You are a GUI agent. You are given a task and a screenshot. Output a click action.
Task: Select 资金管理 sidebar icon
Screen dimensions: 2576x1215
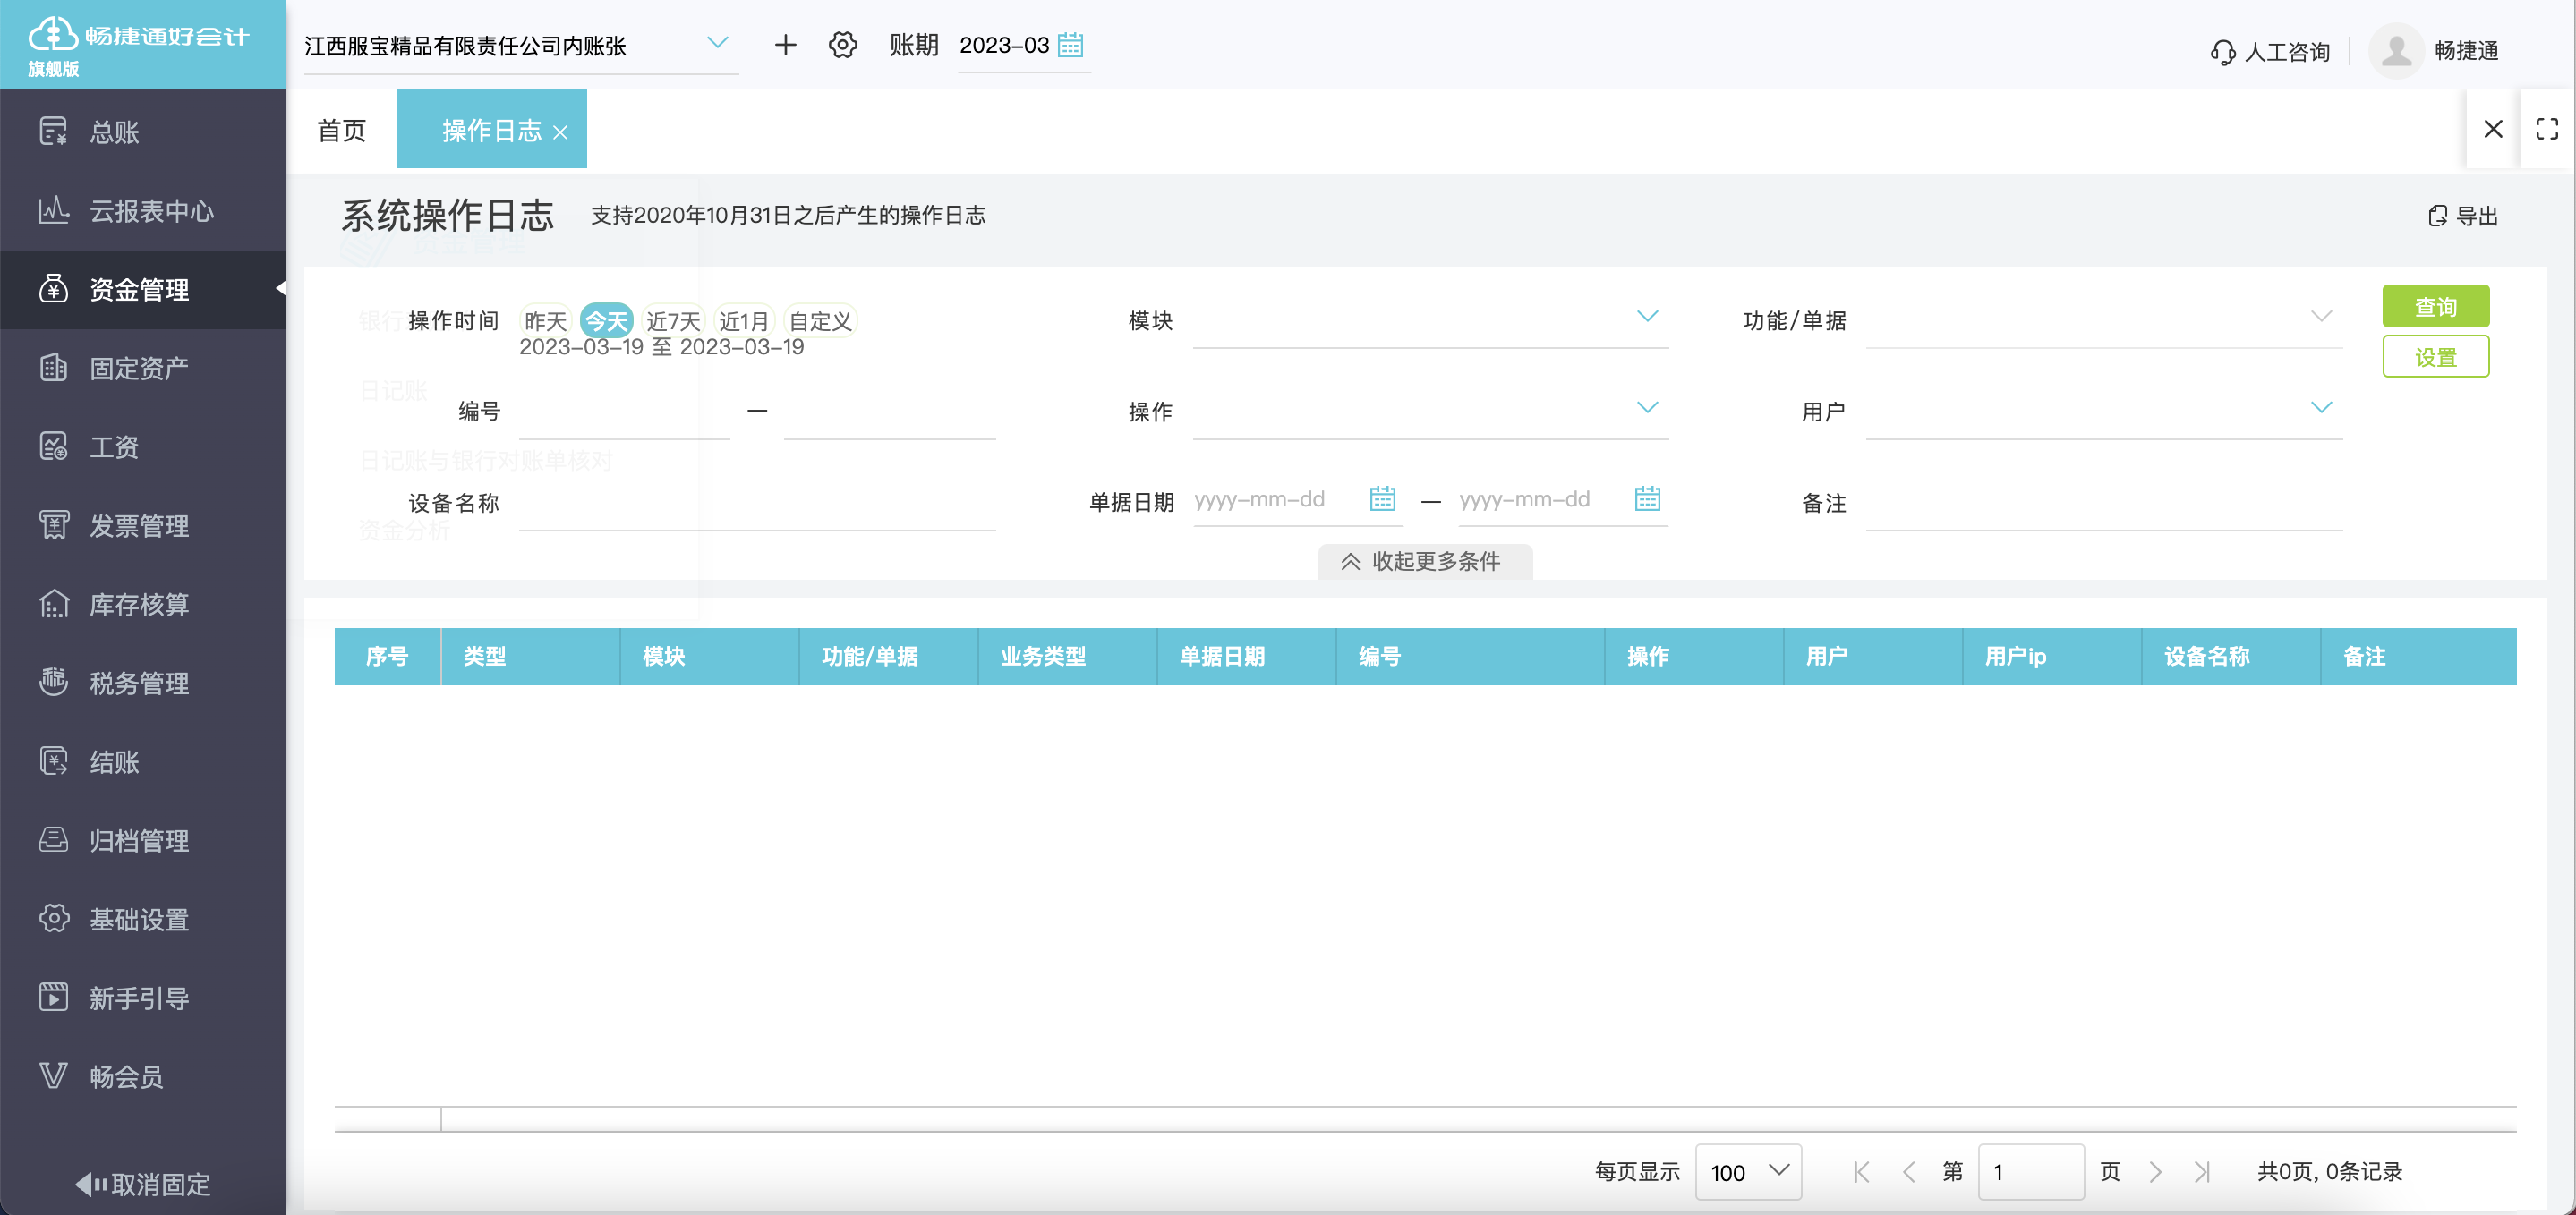51,289
